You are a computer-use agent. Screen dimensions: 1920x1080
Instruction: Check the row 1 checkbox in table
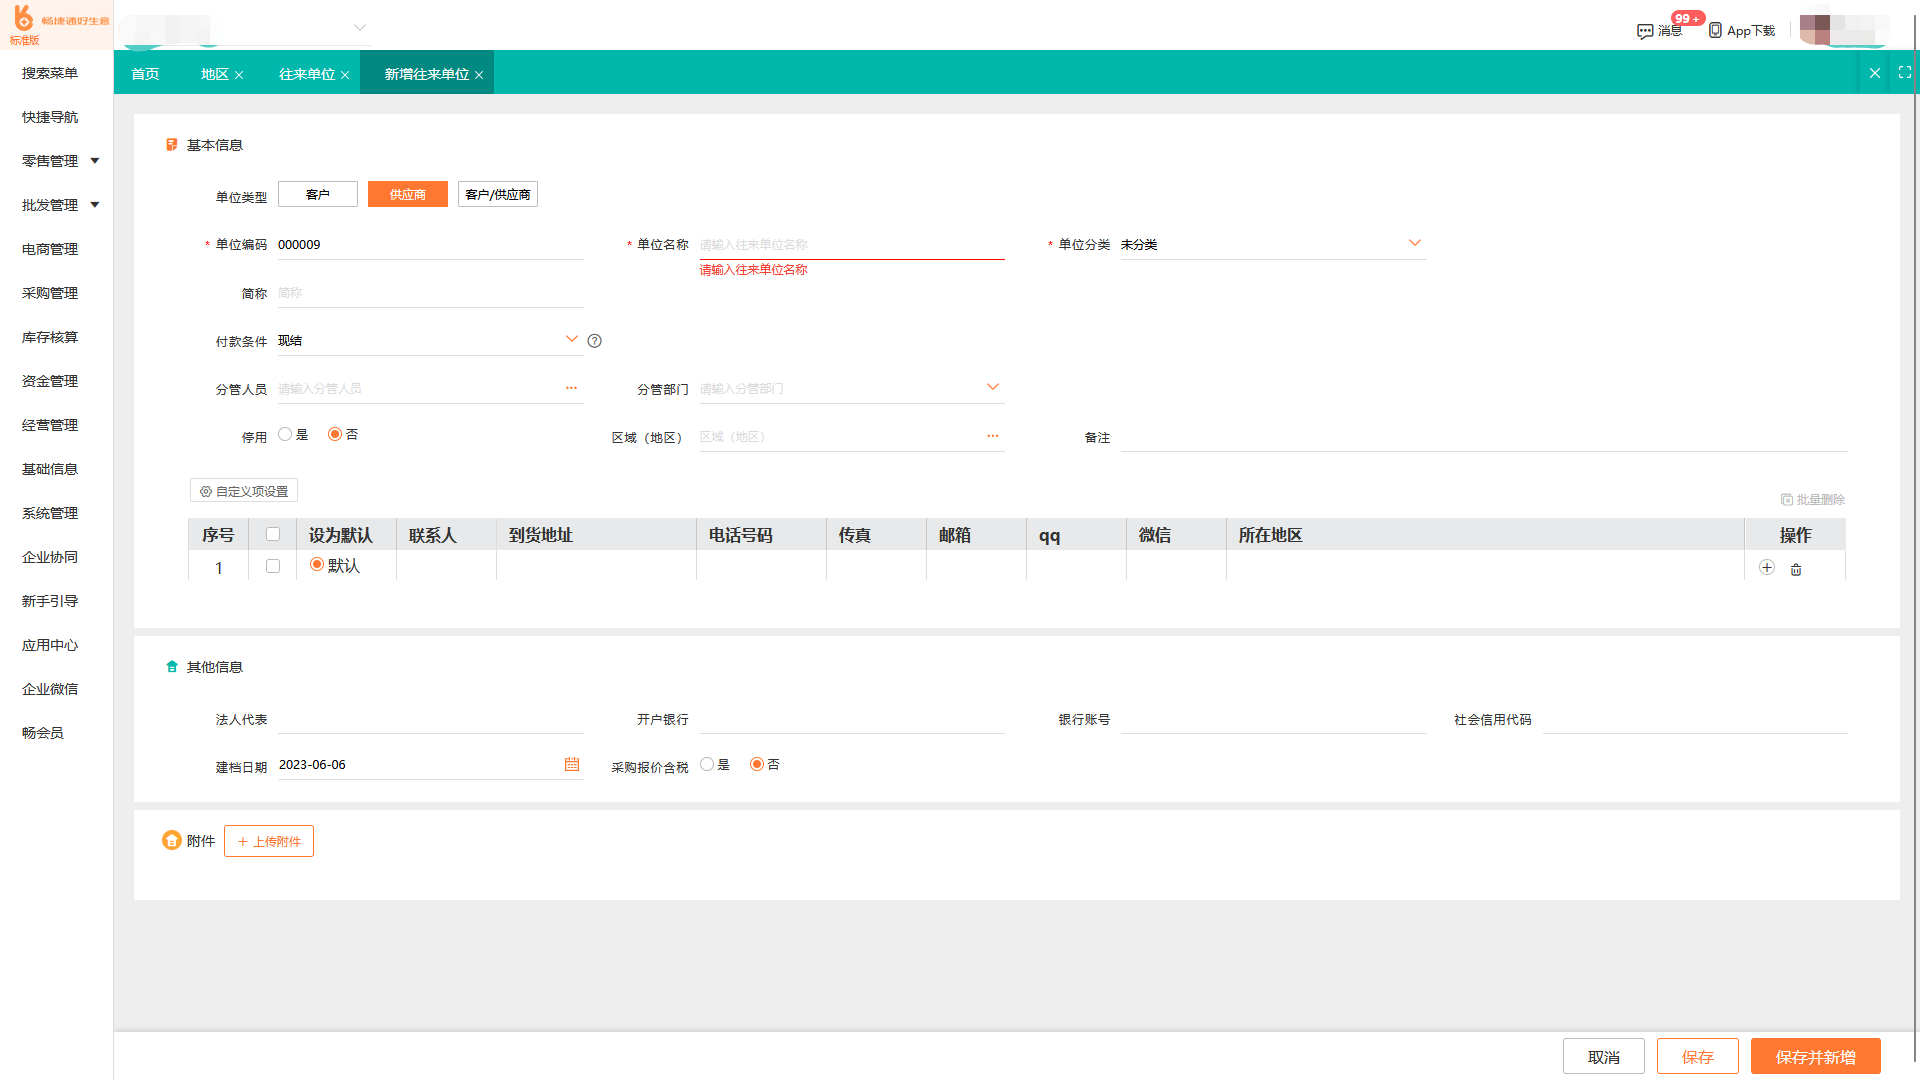pyautogui.click(x=272, y=566)
